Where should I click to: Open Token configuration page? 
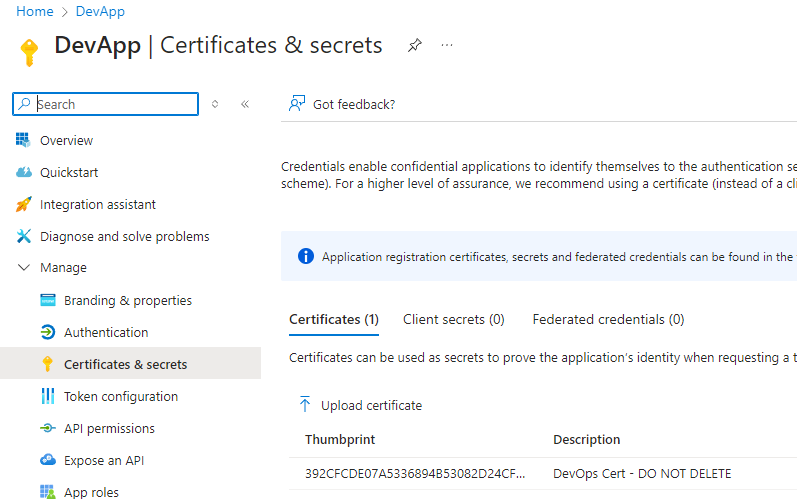click(120, 396)
